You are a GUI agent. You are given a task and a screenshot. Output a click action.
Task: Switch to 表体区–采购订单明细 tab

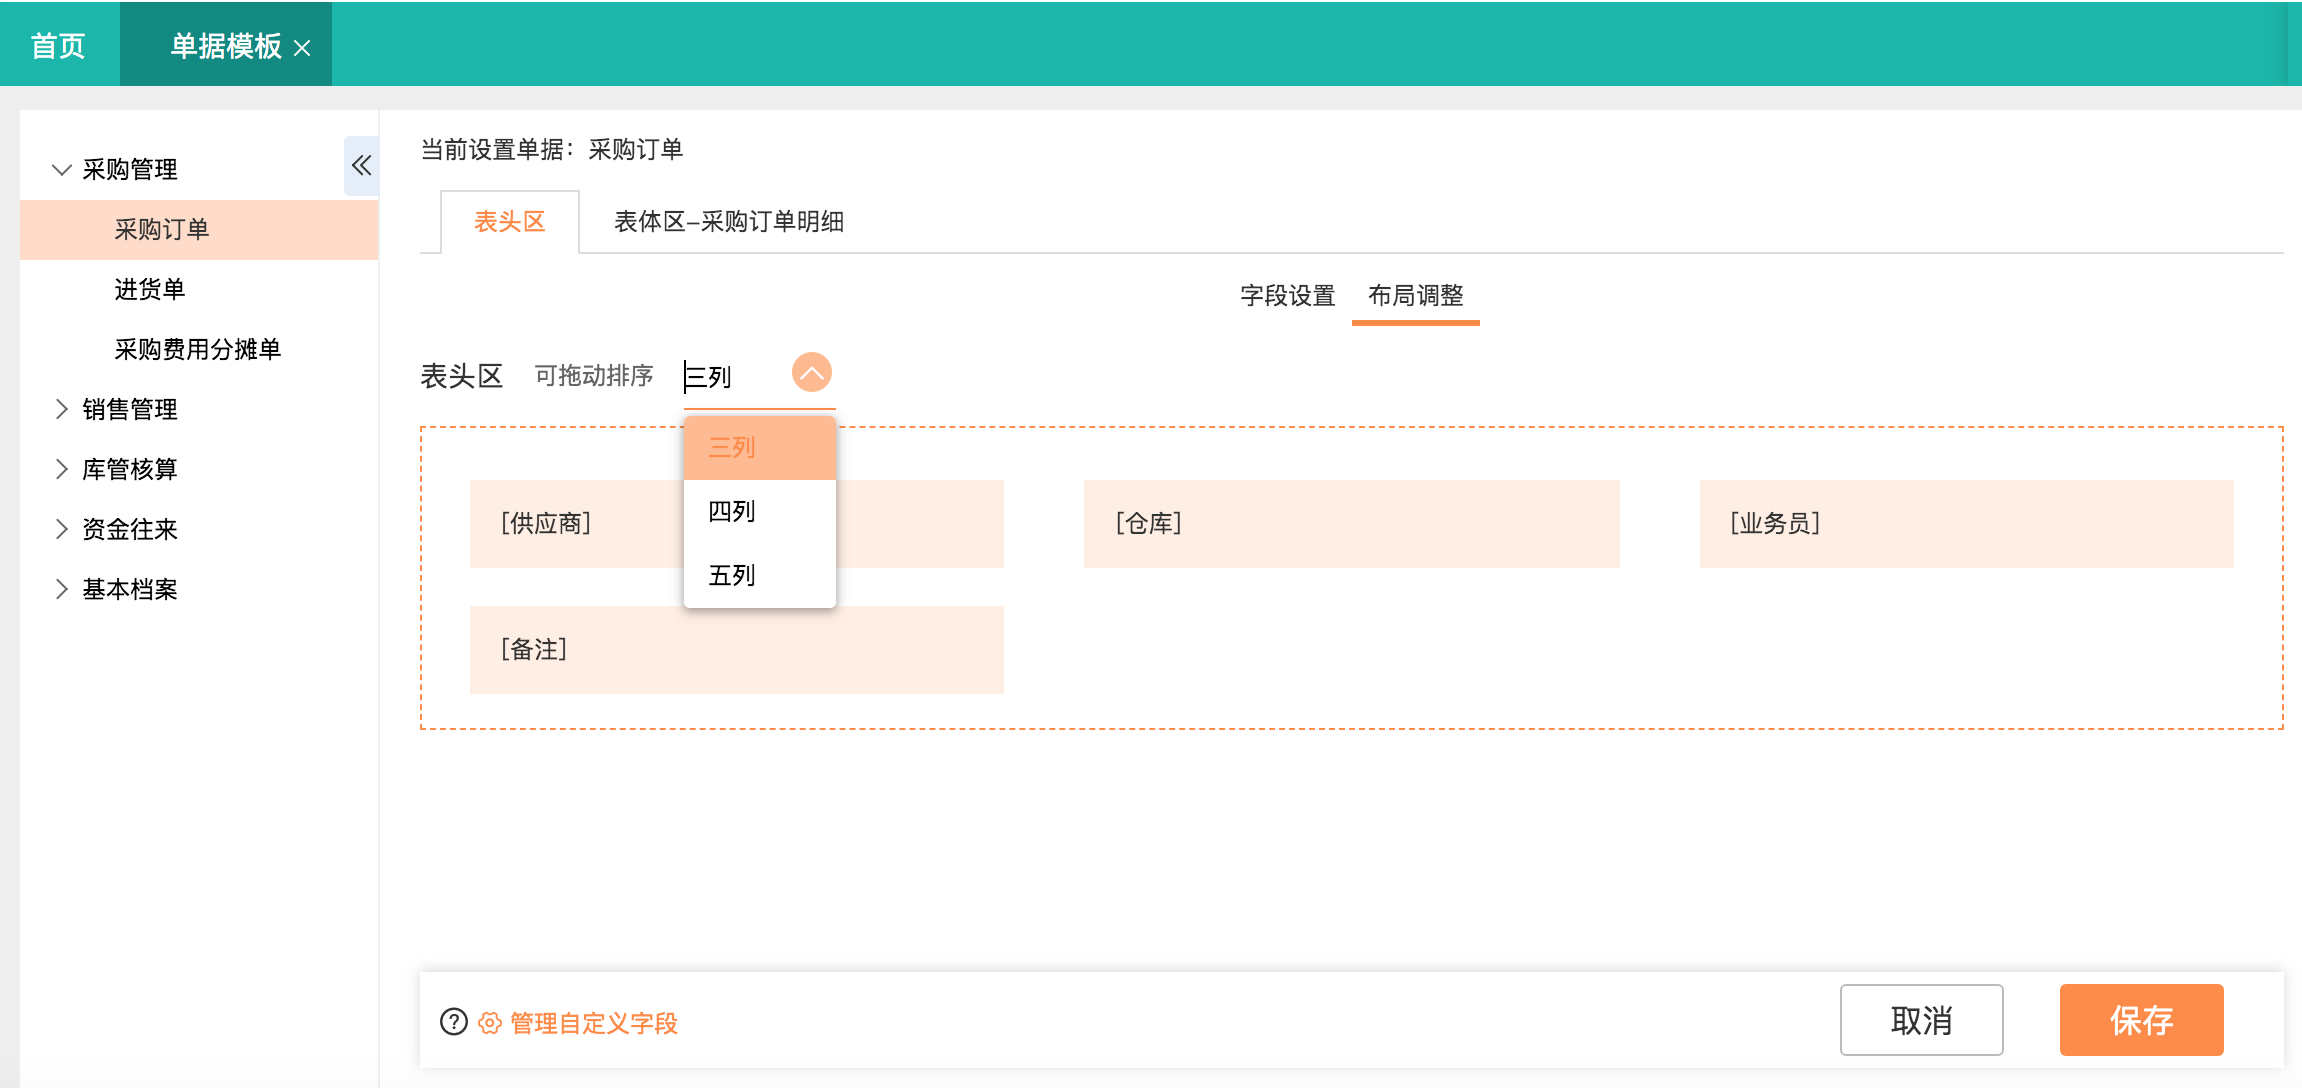click(x=730, y=222)
